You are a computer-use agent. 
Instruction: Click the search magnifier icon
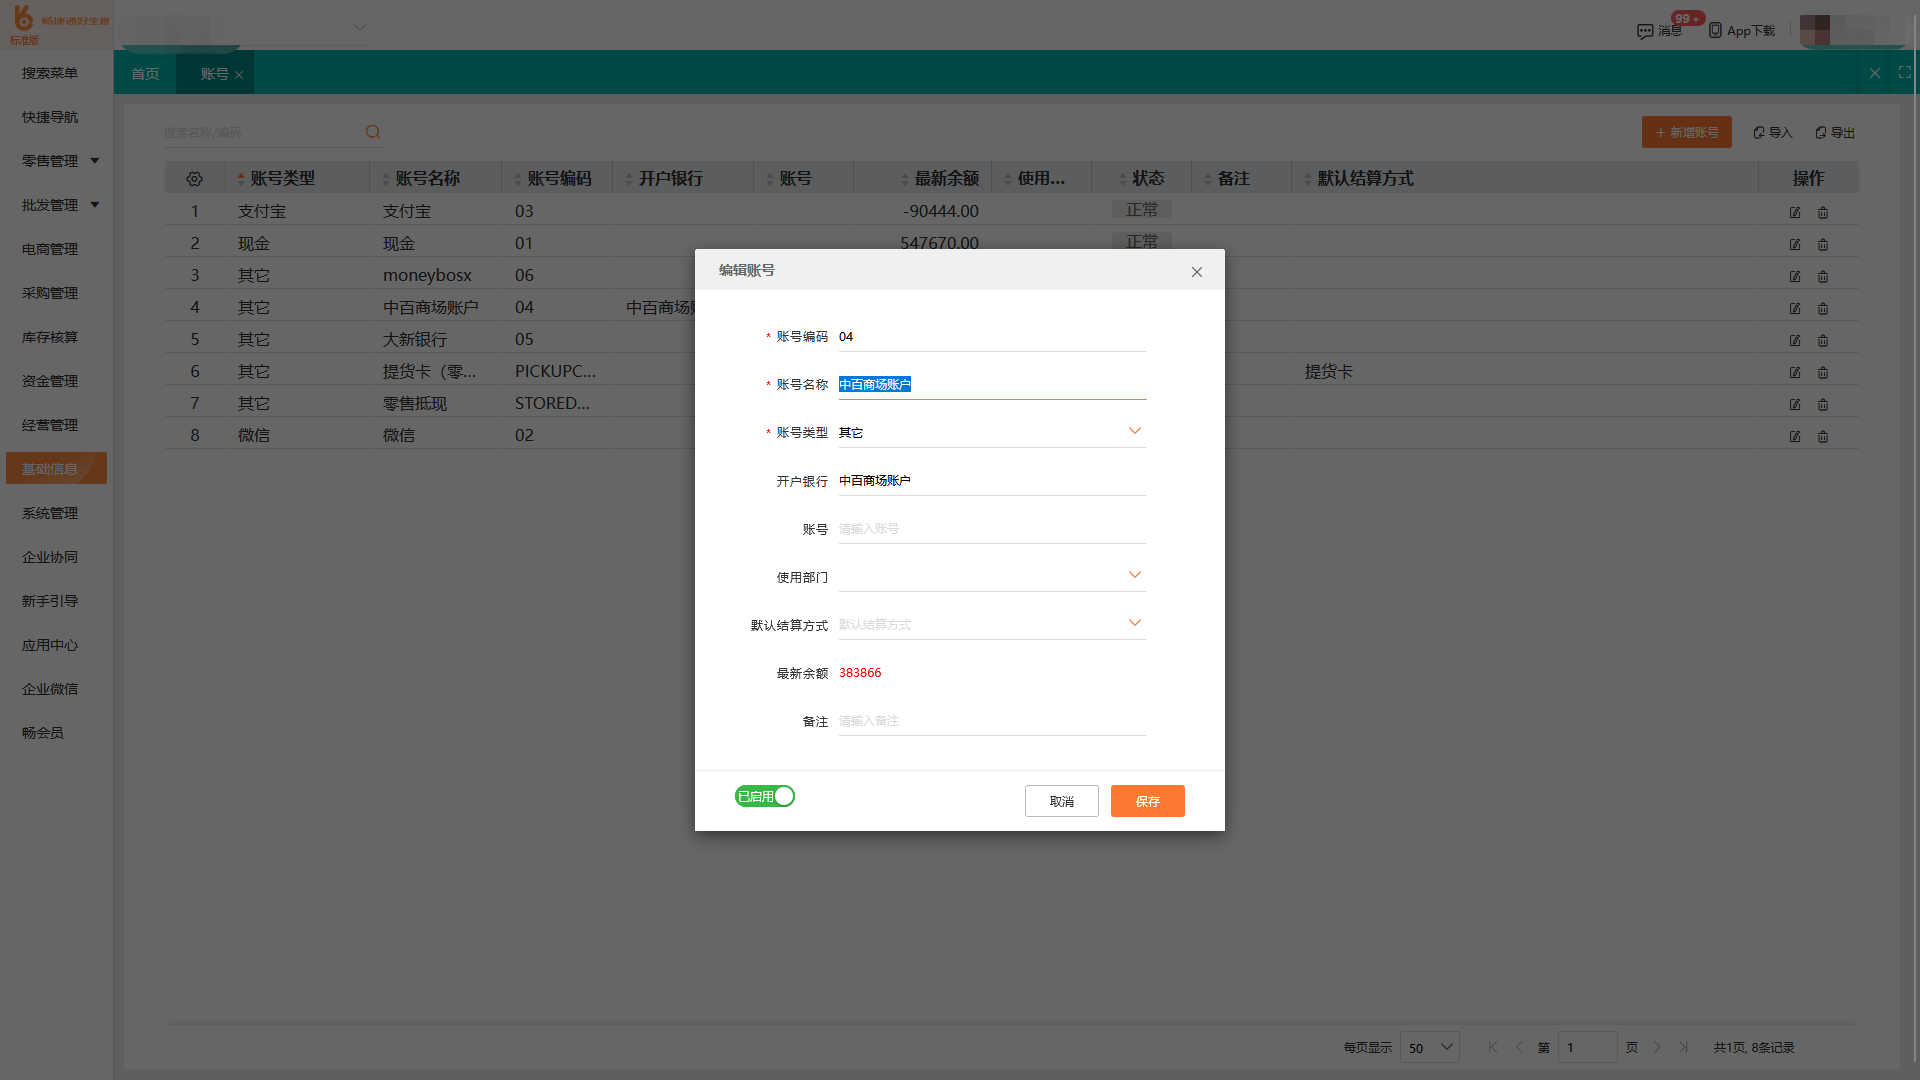pos(373,132)
